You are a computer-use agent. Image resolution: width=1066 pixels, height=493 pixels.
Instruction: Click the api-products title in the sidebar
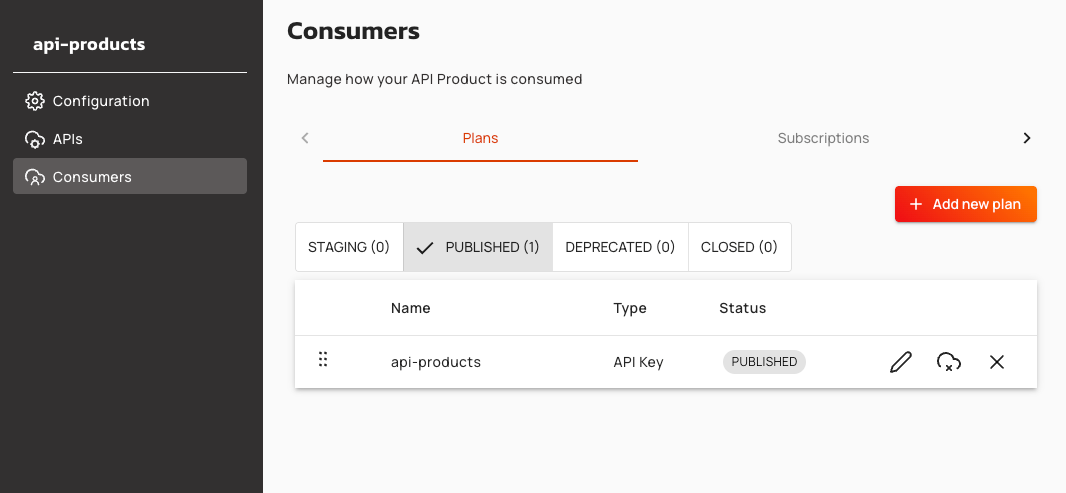click(89, 44)
